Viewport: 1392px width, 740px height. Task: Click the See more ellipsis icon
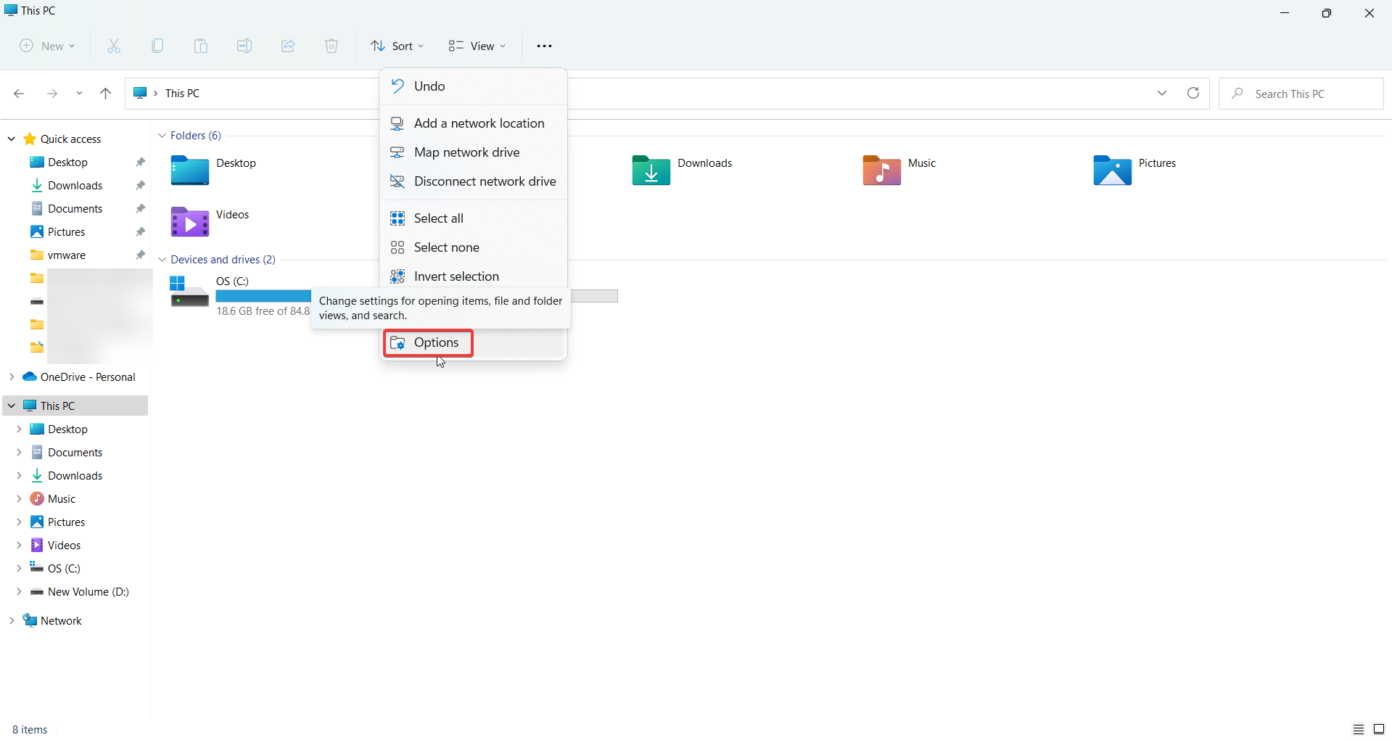544,46
